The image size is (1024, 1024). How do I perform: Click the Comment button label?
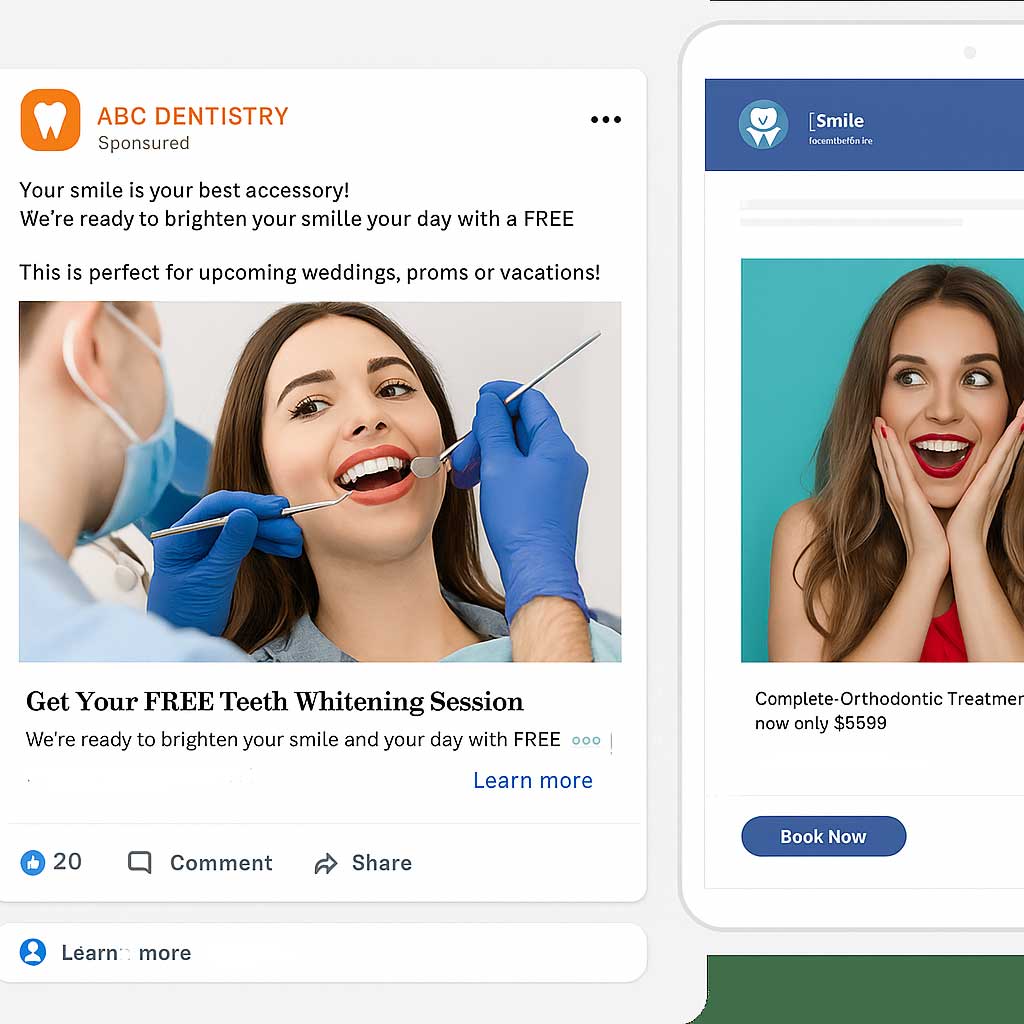tap(221, 863)
